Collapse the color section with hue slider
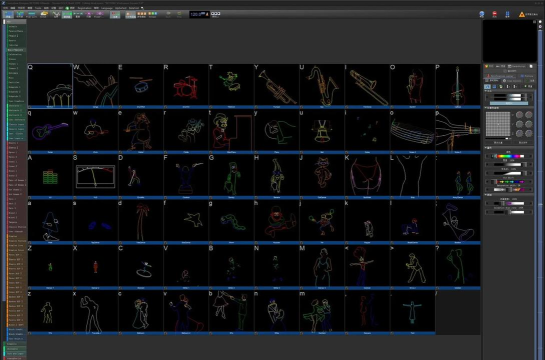The height and width of the screenshot is (360, 545). point(486,148)
